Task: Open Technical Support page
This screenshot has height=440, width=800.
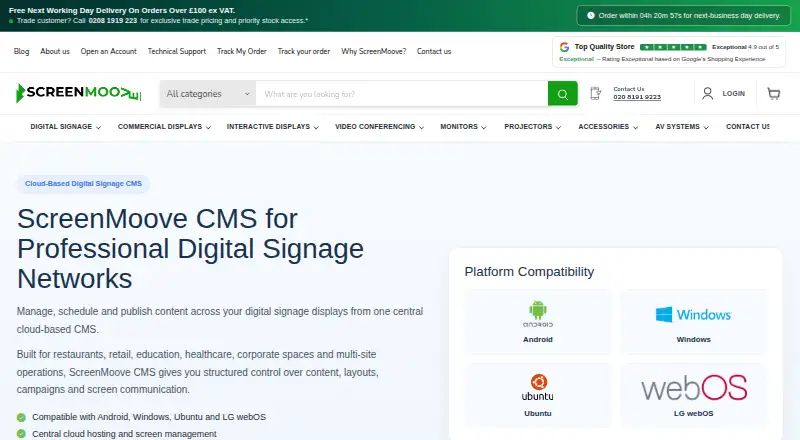Action: click(177, 51)
